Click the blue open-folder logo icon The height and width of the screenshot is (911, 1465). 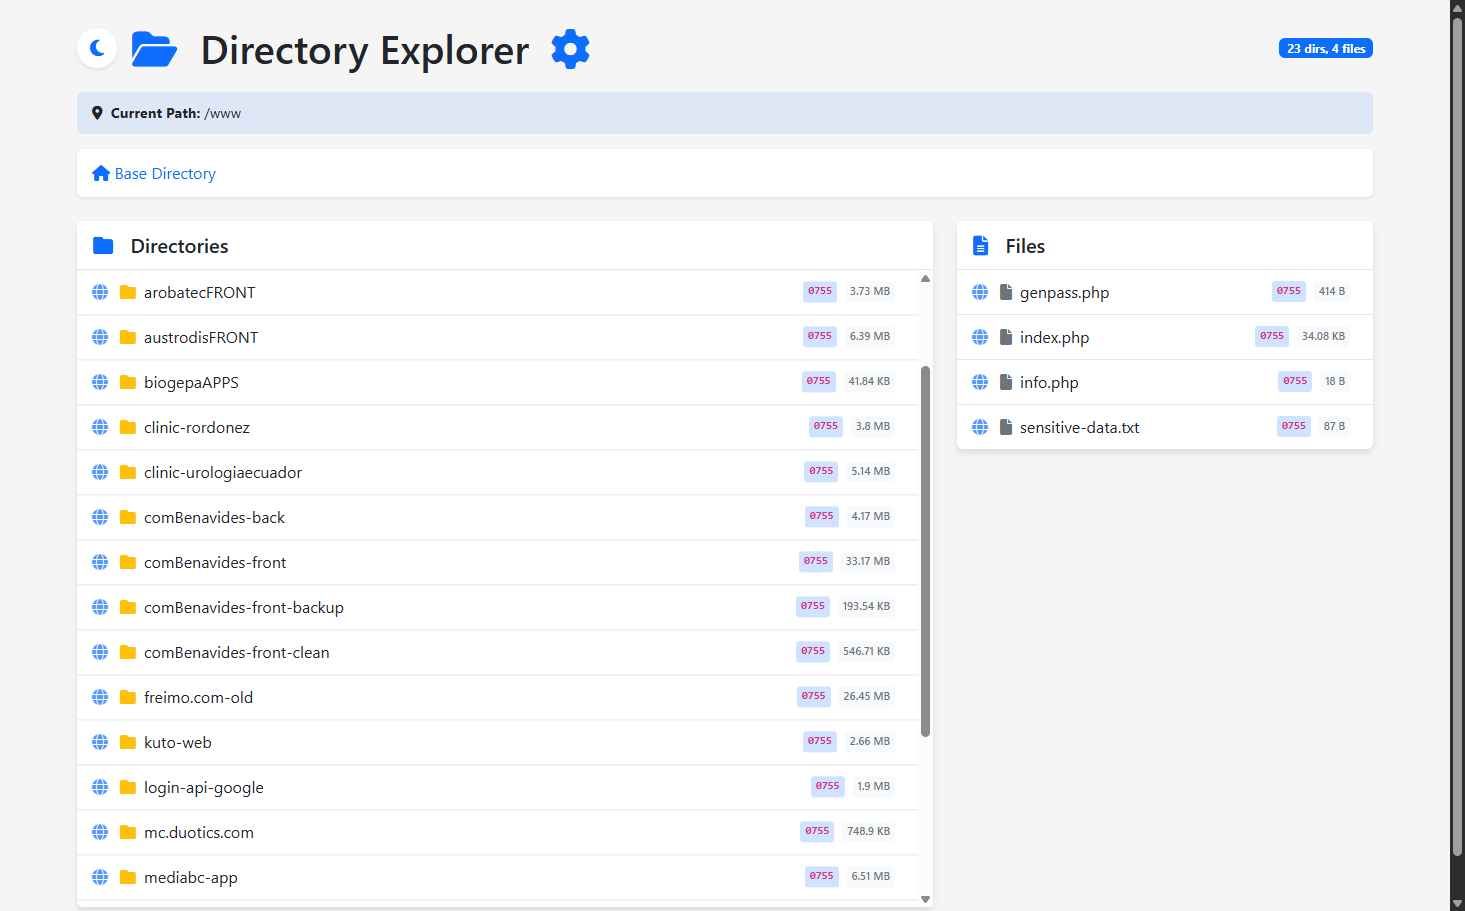(154, 49)
